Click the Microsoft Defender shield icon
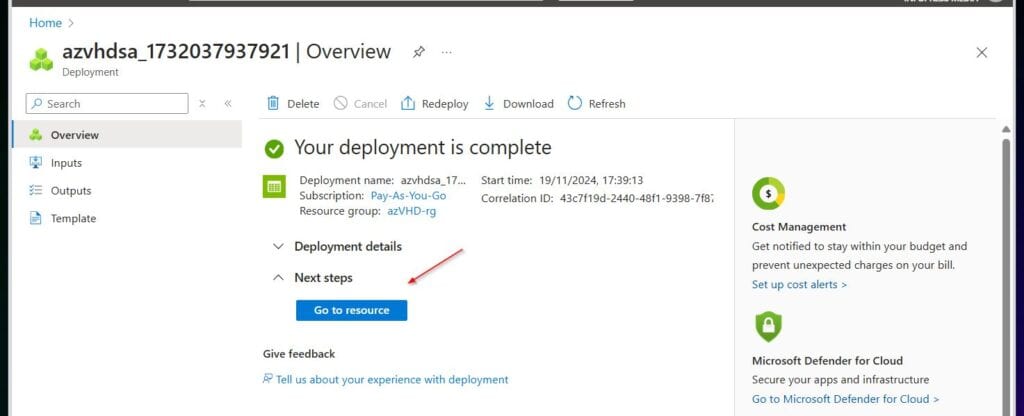The height and width of the screenshot is (416, 1024). 768,328
